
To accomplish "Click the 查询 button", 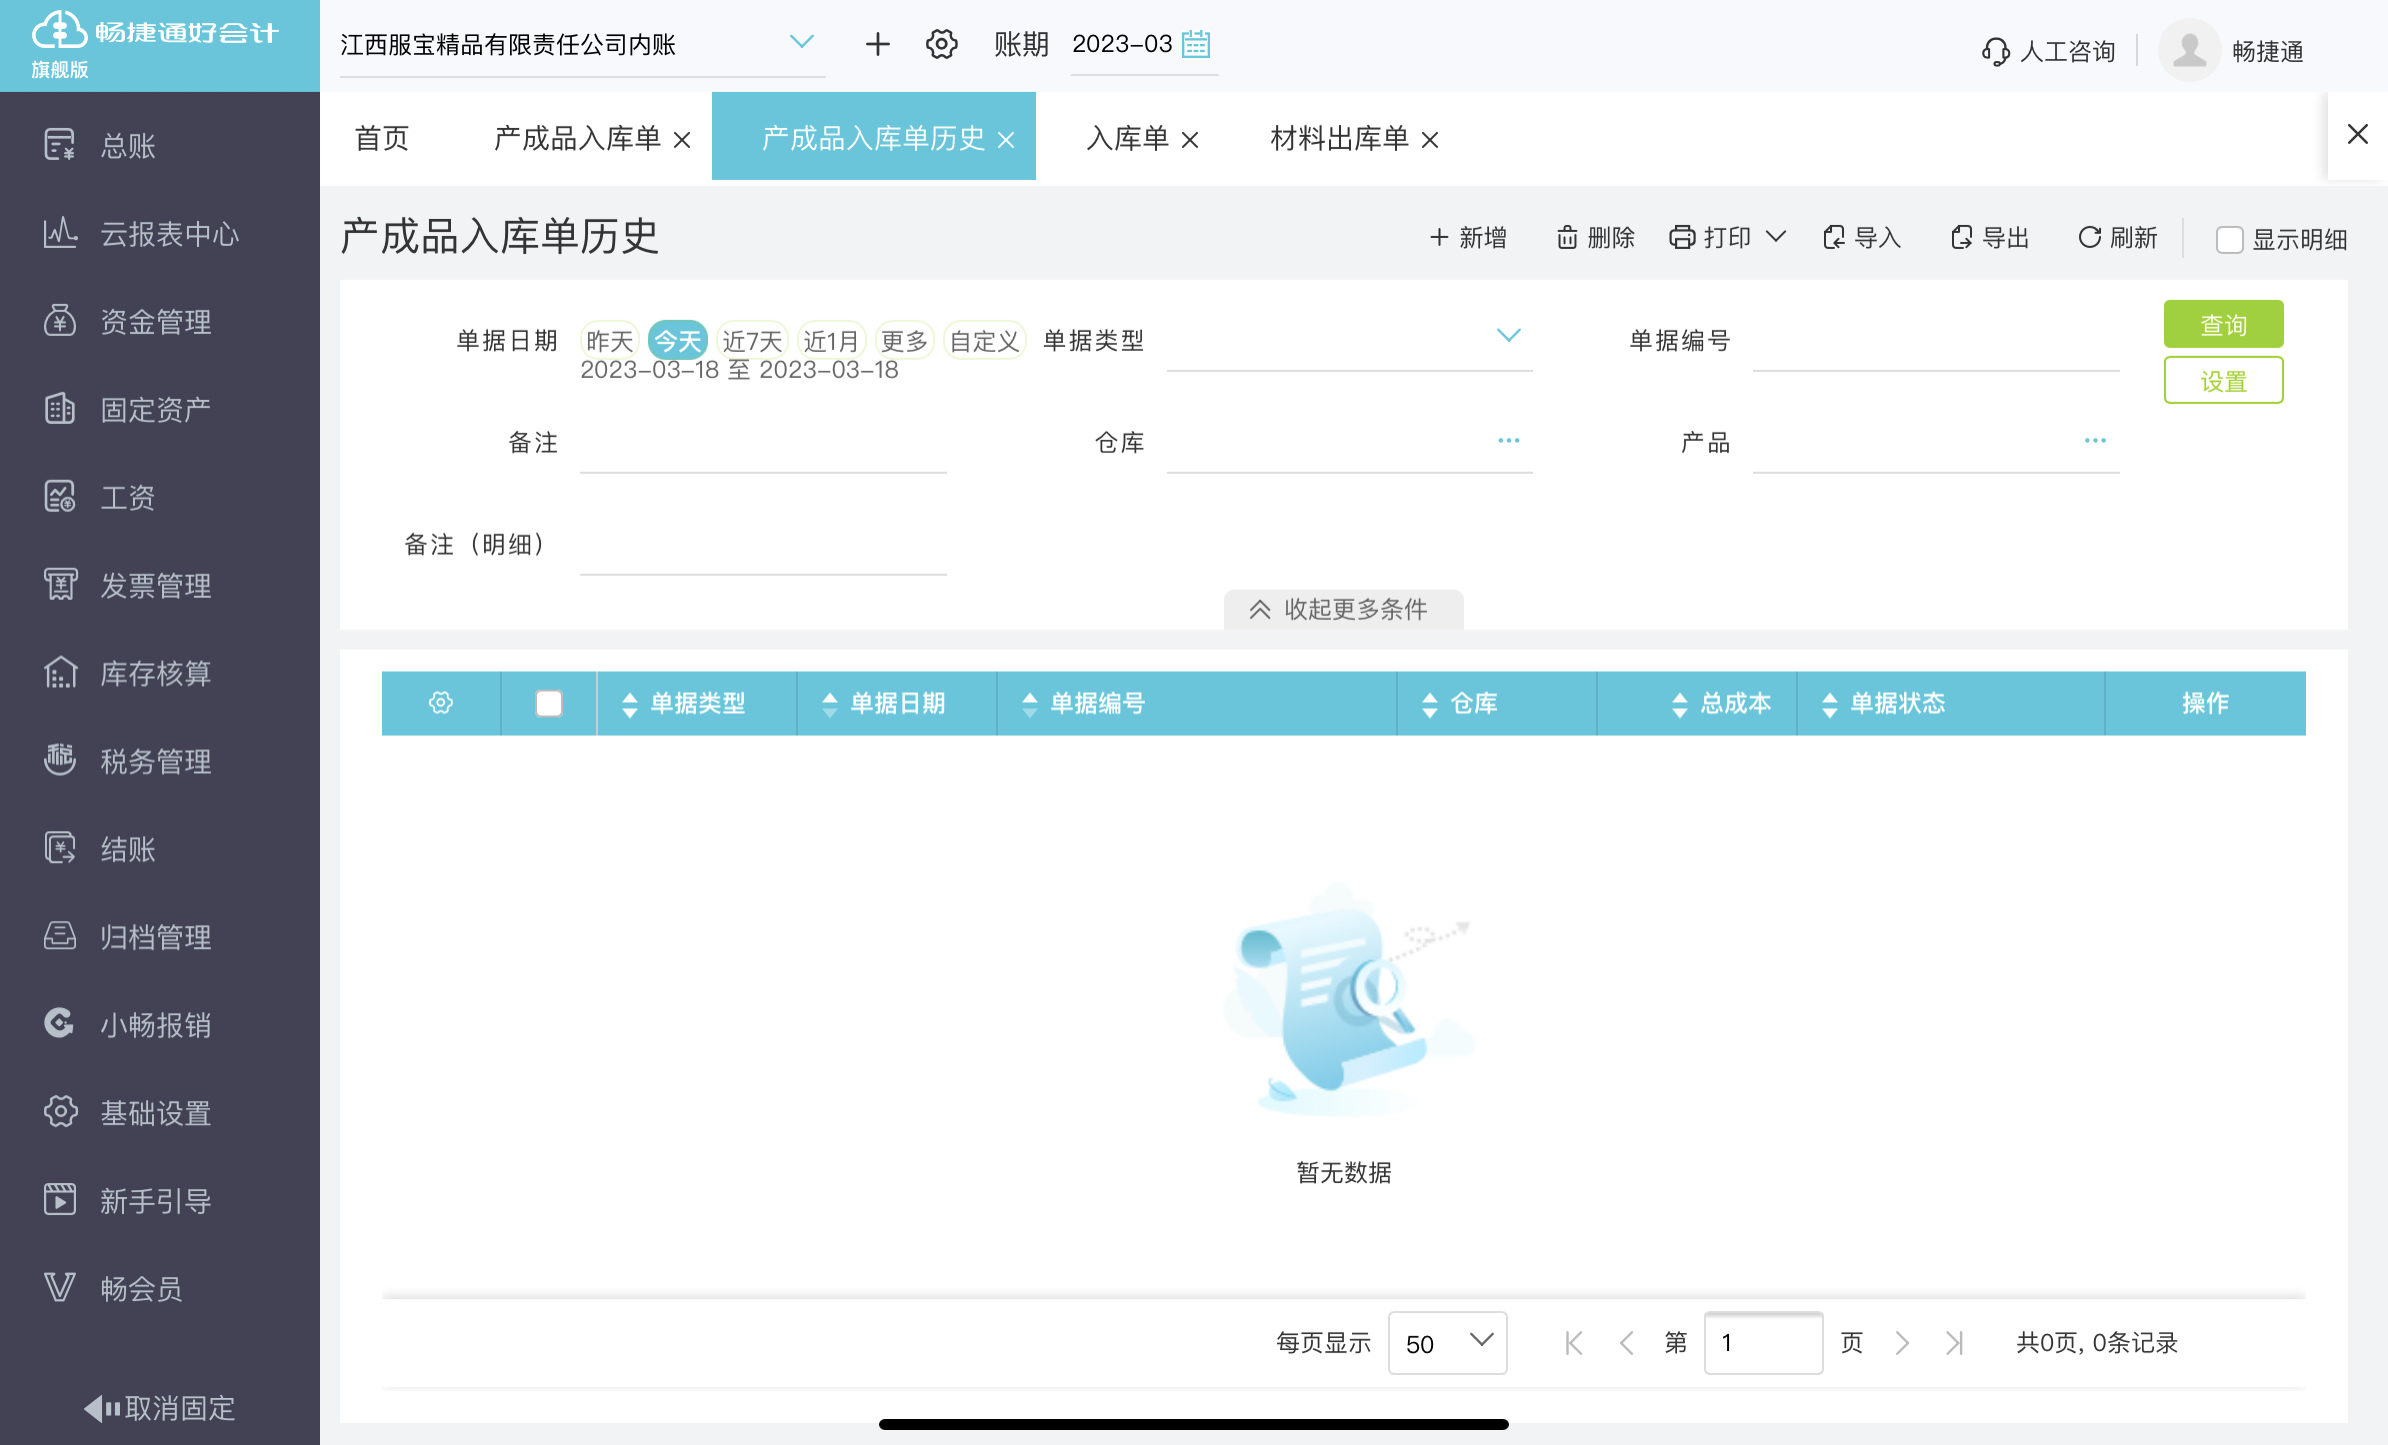I will tap(2226, 324).
